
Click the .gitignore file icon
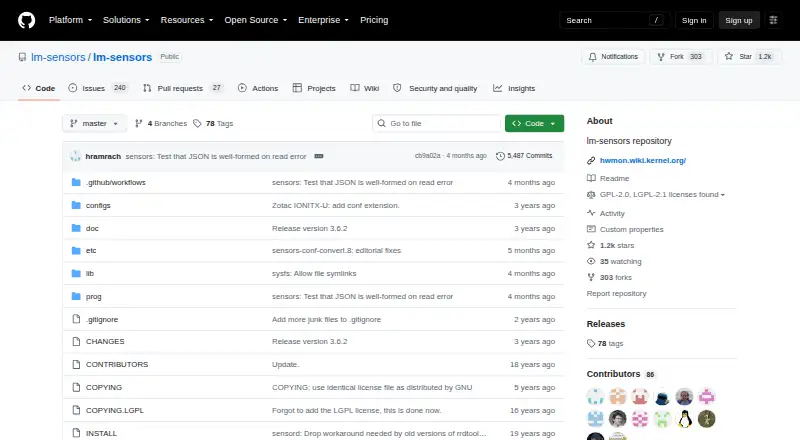click(x=76, y=319)
